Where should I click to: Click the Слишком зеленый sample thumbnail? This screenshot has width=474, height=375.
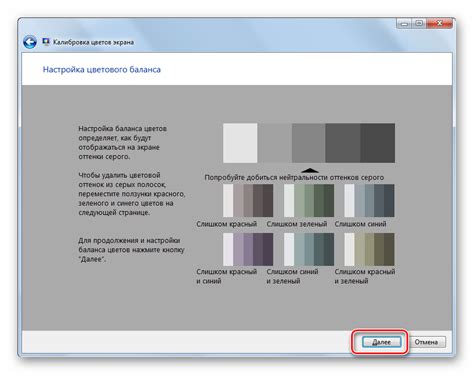pyautogui.click(x=309, y=200)
